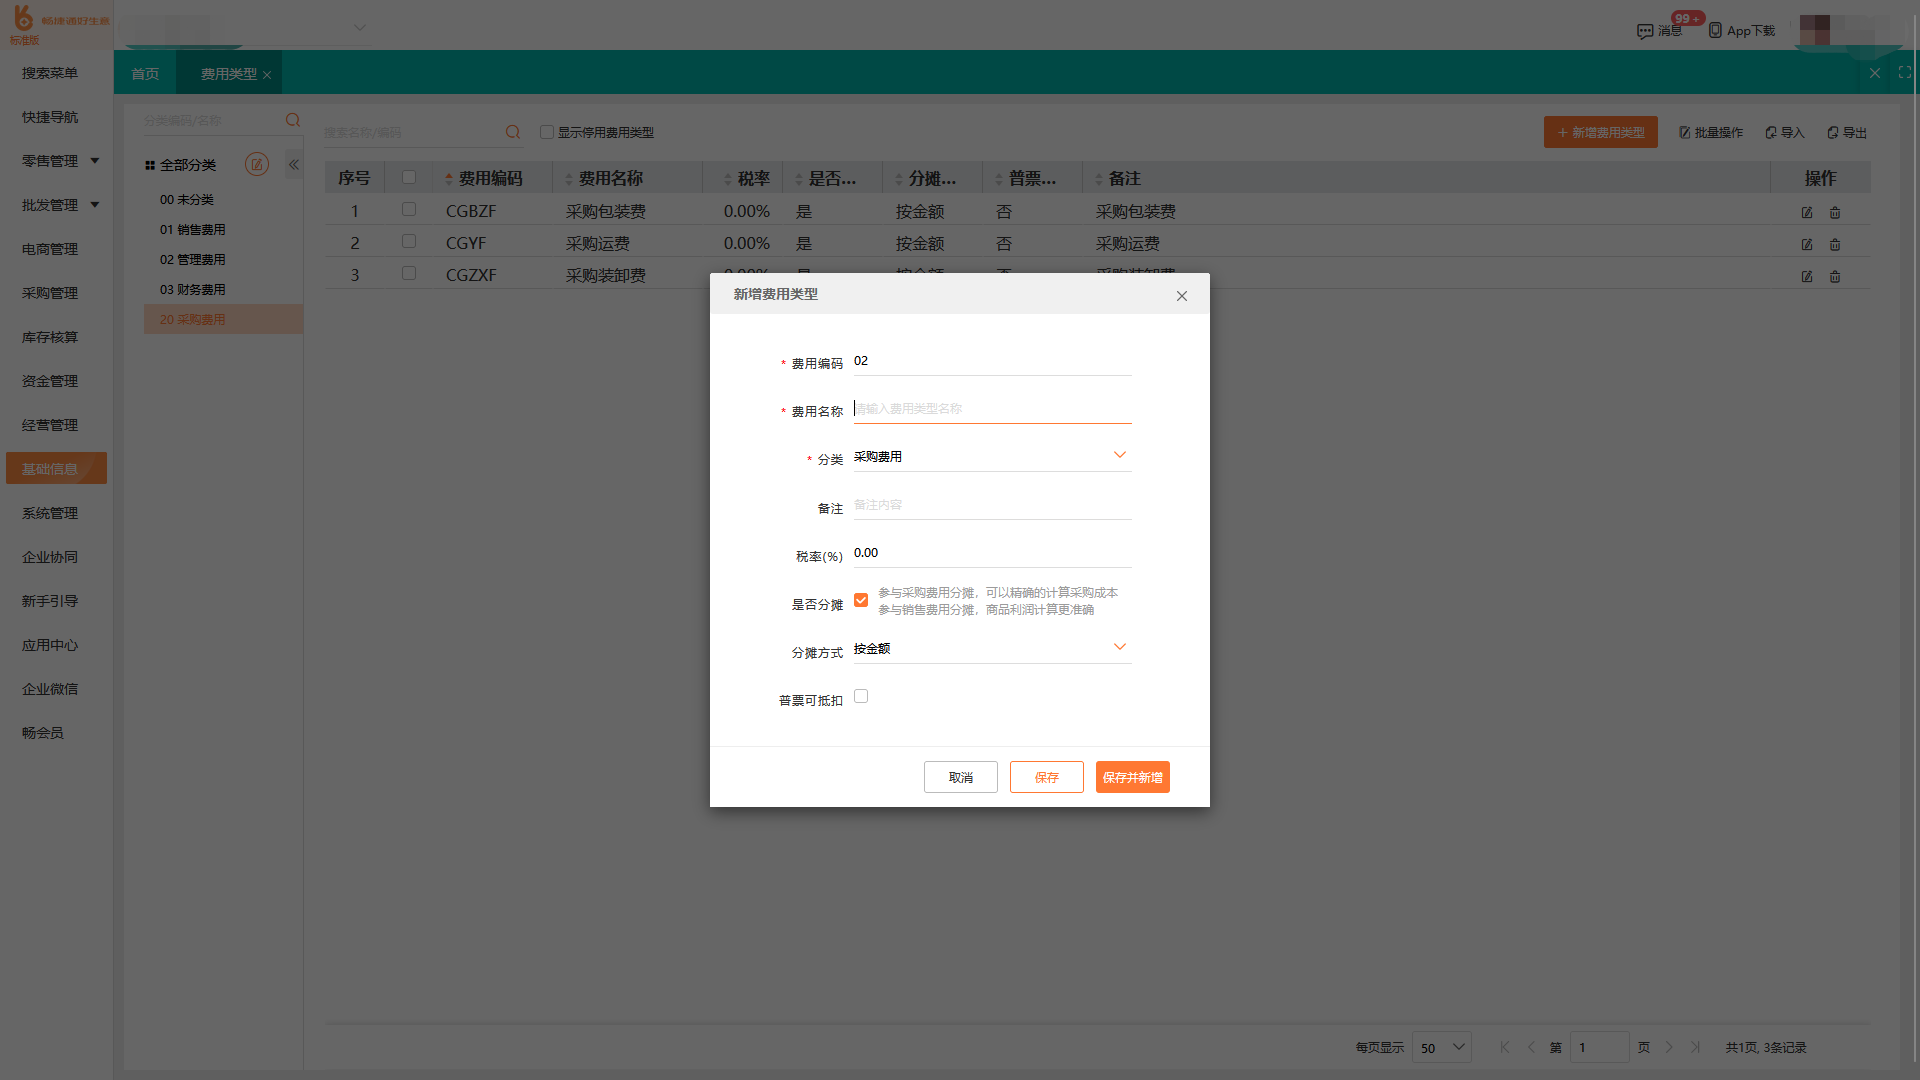The height and width of the screenshot is (1080, 1920).
Task: Expand the 分摊方式 dropdown in dialog
Action: pyautogui.click(x=1118, y=649)
